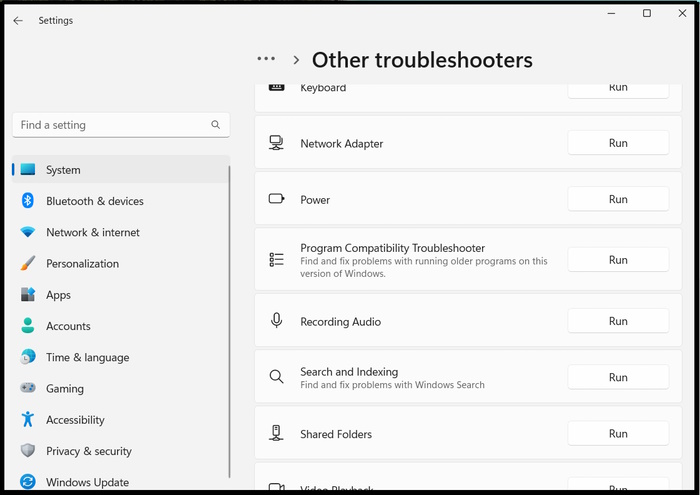
Task: Select Apps in the sidebar
Action: point(58,295)
